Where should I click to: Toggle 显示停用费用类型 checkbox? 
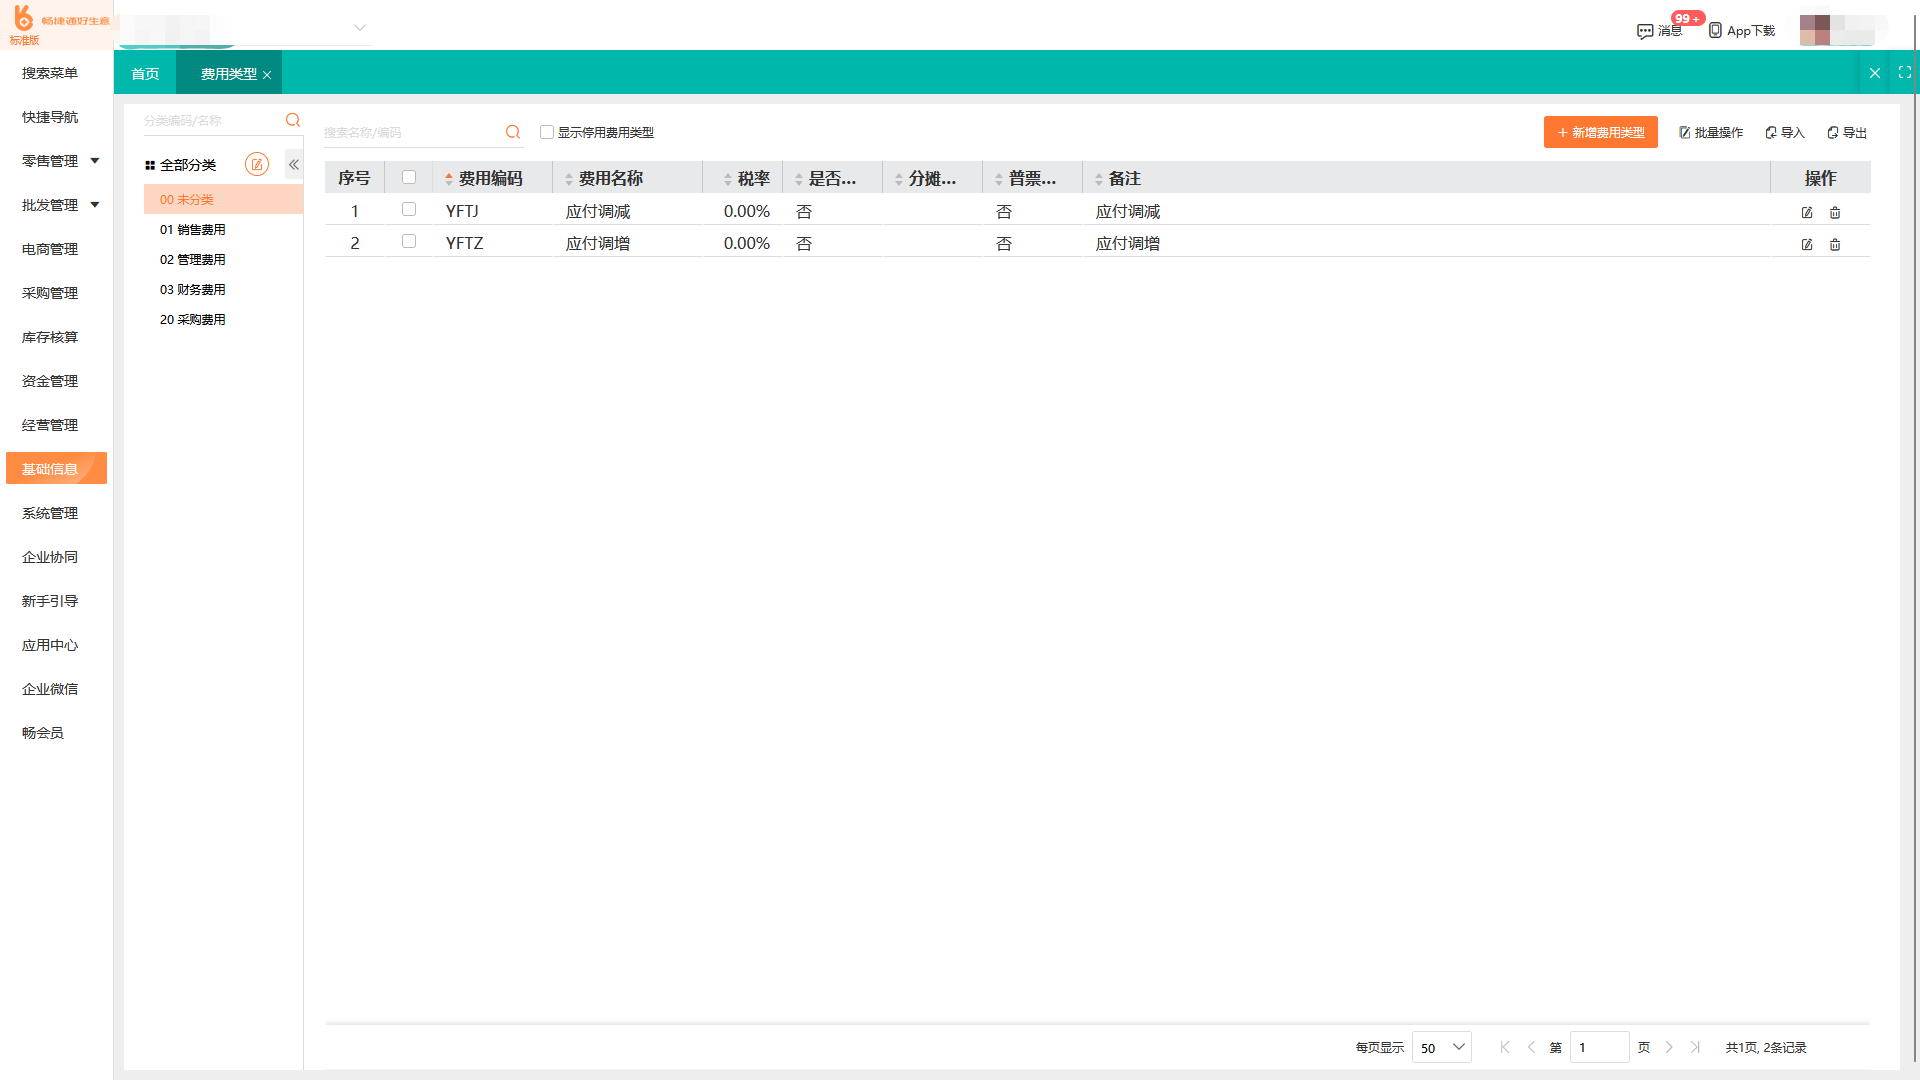point(546,132)
